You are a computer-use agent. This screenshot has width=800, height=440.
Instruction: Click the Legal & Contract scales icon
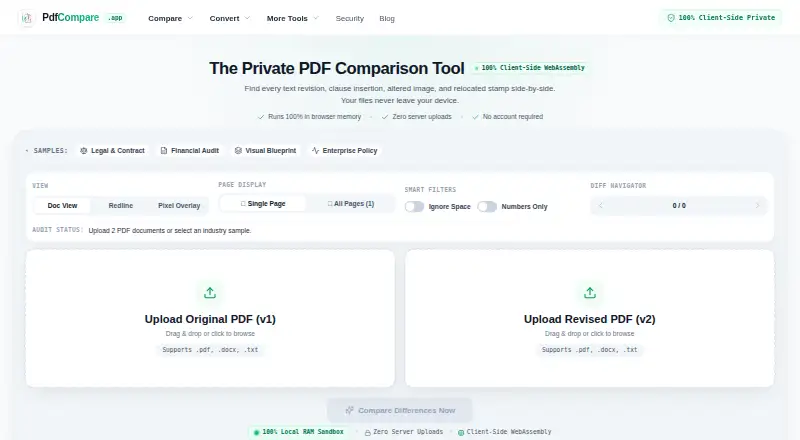[x=84, y=151]
